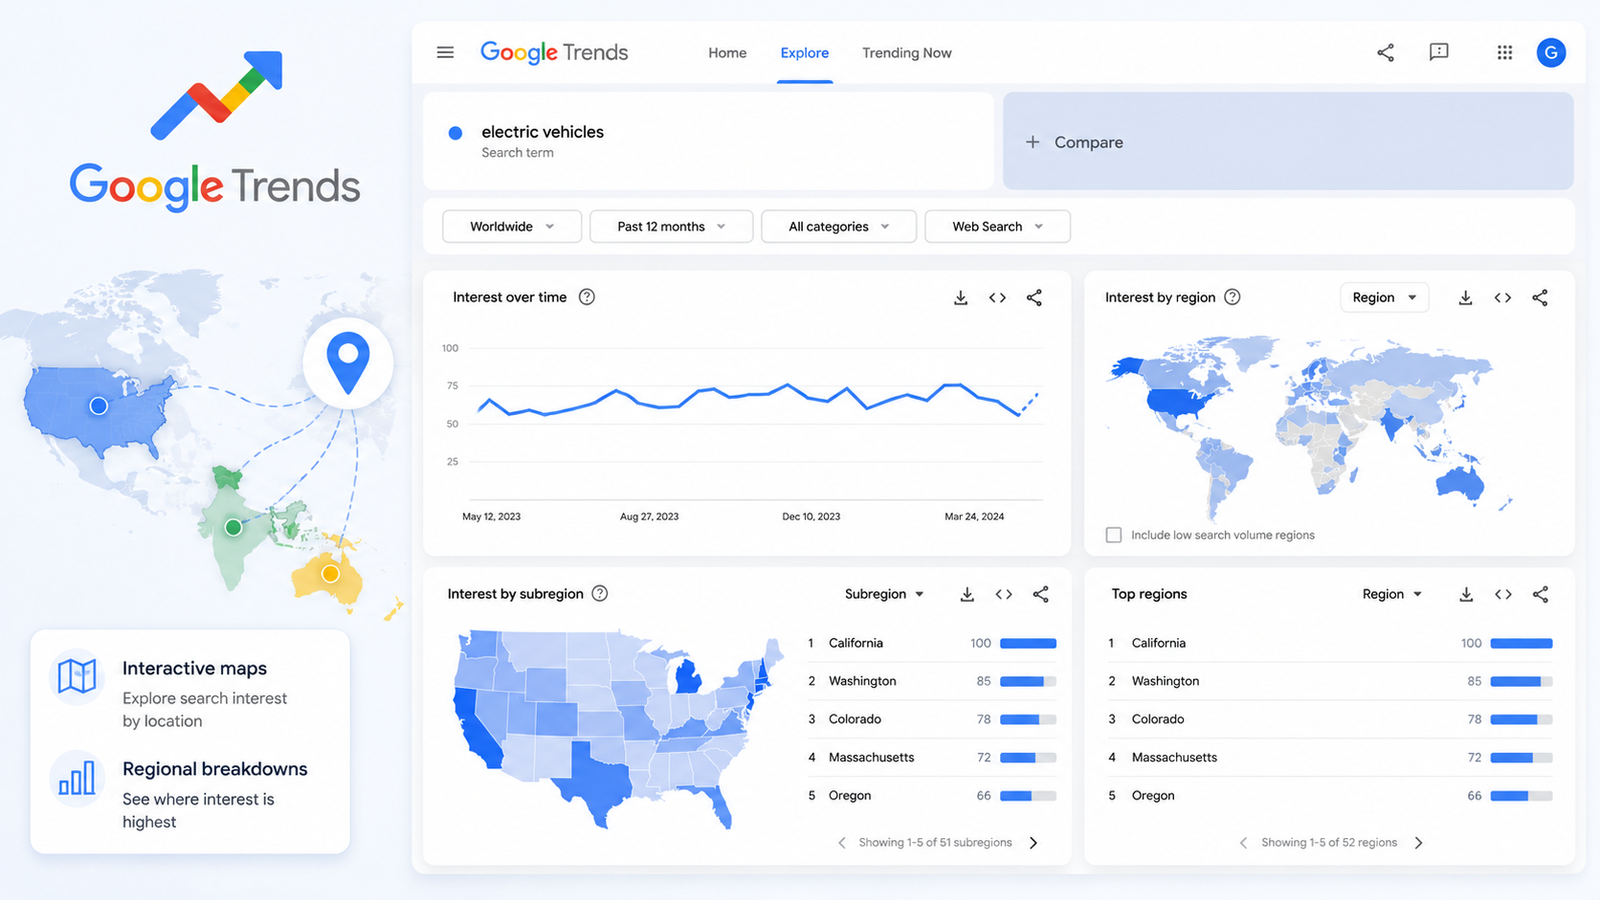Go to the Home tab
The height and width of the screenshot is (900, 1600).
(727, 53)
